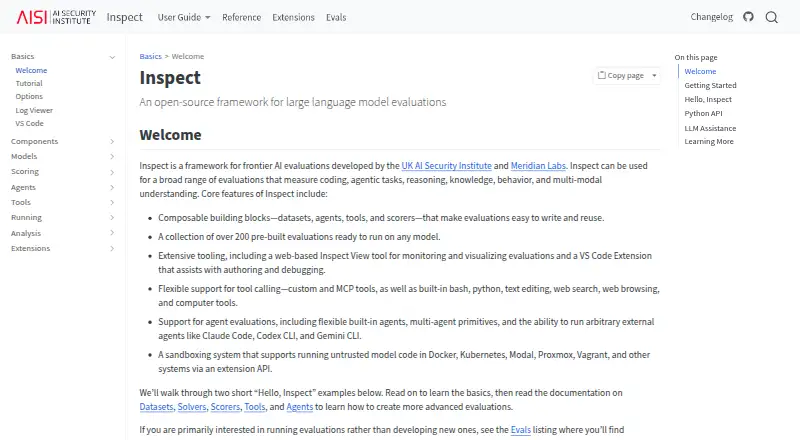This screenshot has width=800, height=440.
Task: Click the AISI AI Security Institute logo
Action: click(56, 17)
